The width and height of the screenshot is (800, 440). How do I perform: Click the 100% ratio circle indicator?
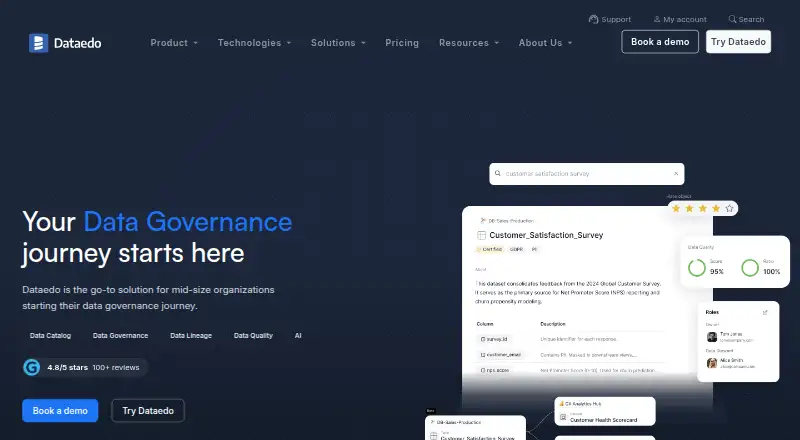point(750,268)
